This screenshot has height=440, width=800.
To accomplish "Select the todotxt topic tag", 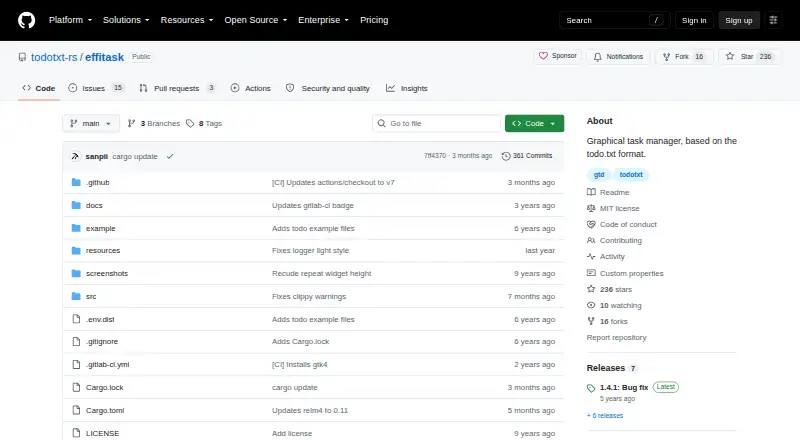I will coord(631,175).
